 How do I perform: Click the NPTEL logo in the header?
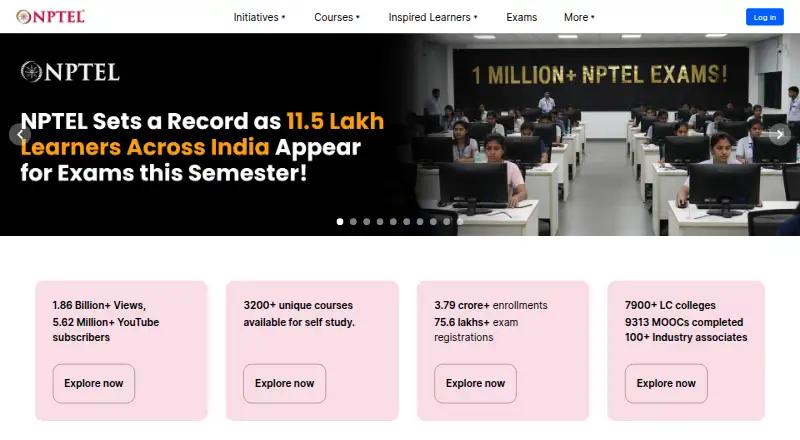51,17
